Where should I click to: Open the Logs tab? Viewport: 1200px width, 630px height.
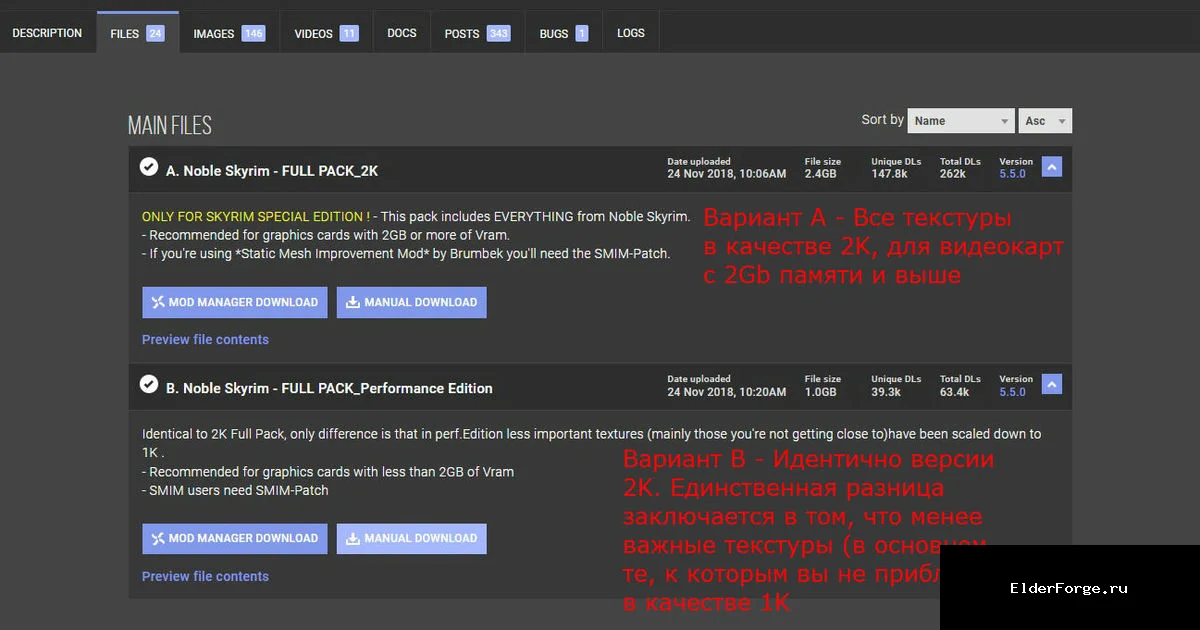point(630,33)
